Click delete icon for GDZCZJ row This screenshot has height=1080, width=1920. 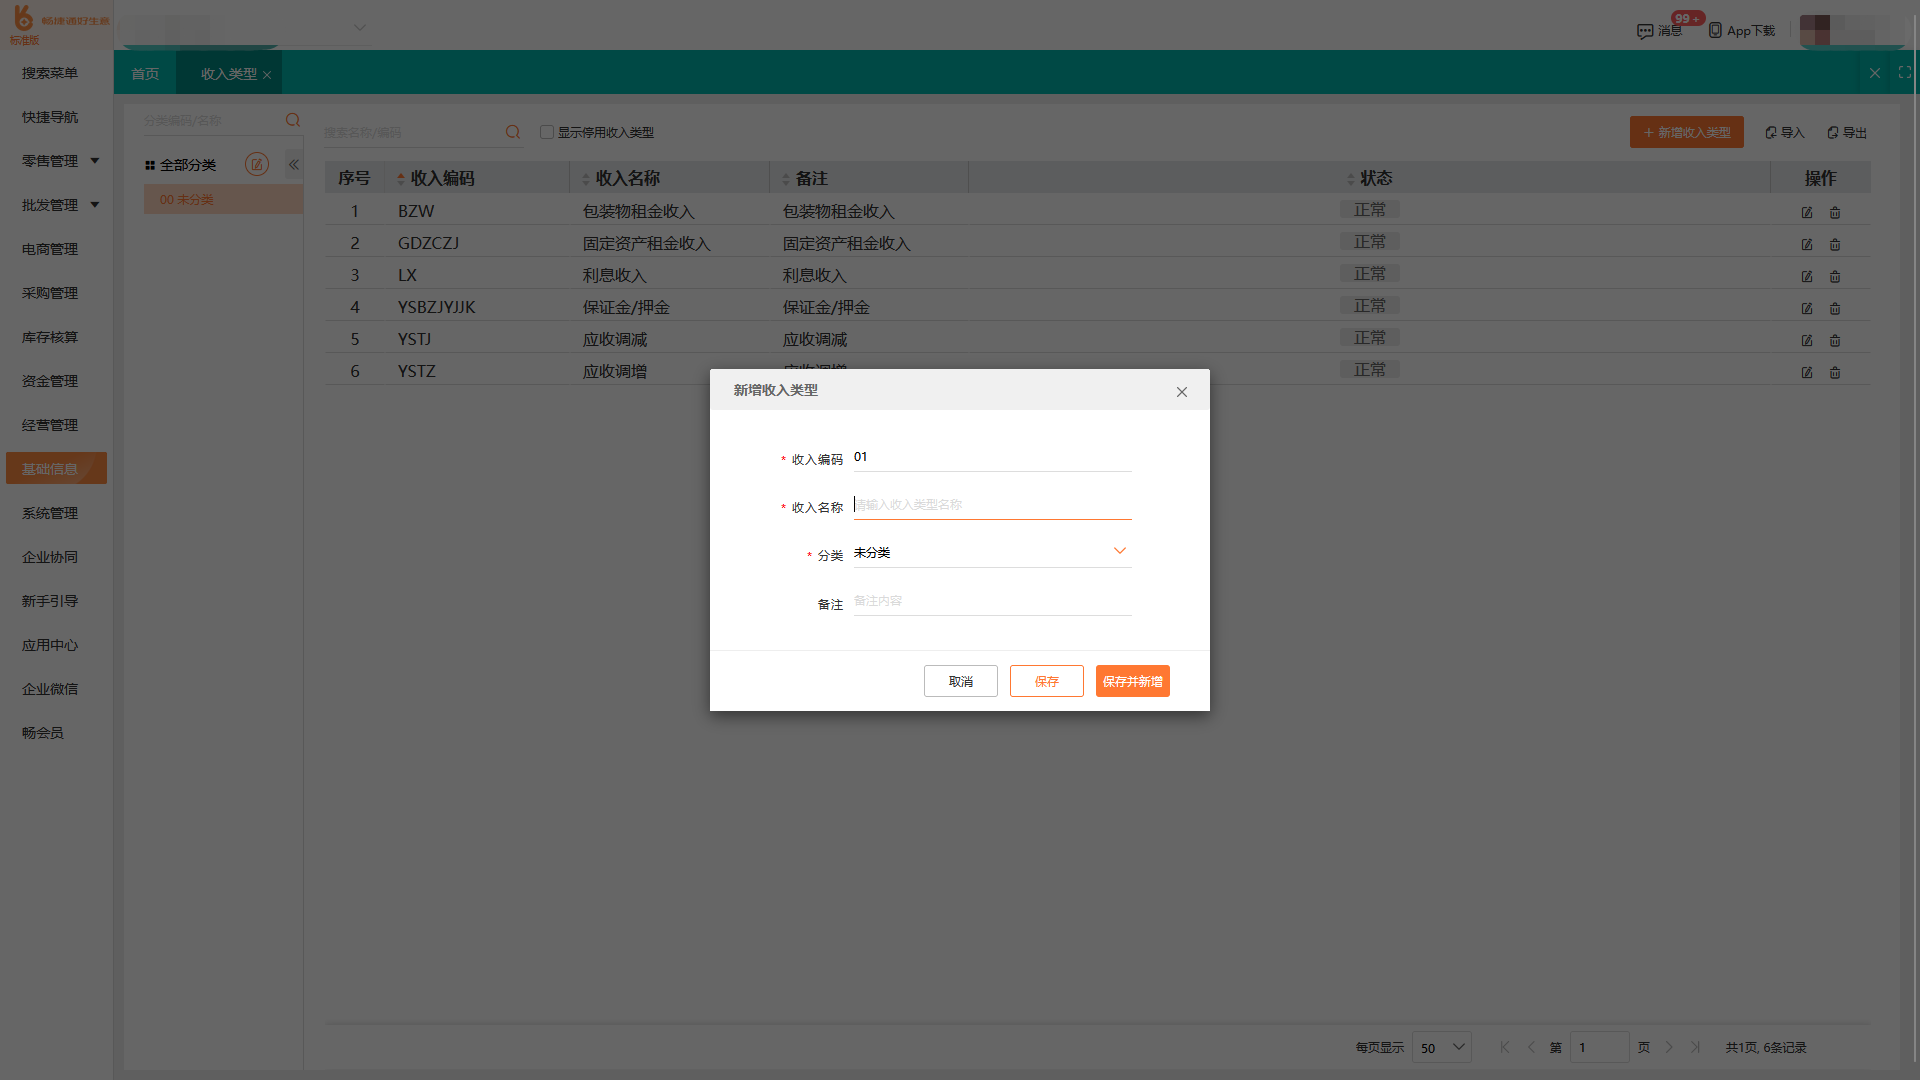(1834, 243)
